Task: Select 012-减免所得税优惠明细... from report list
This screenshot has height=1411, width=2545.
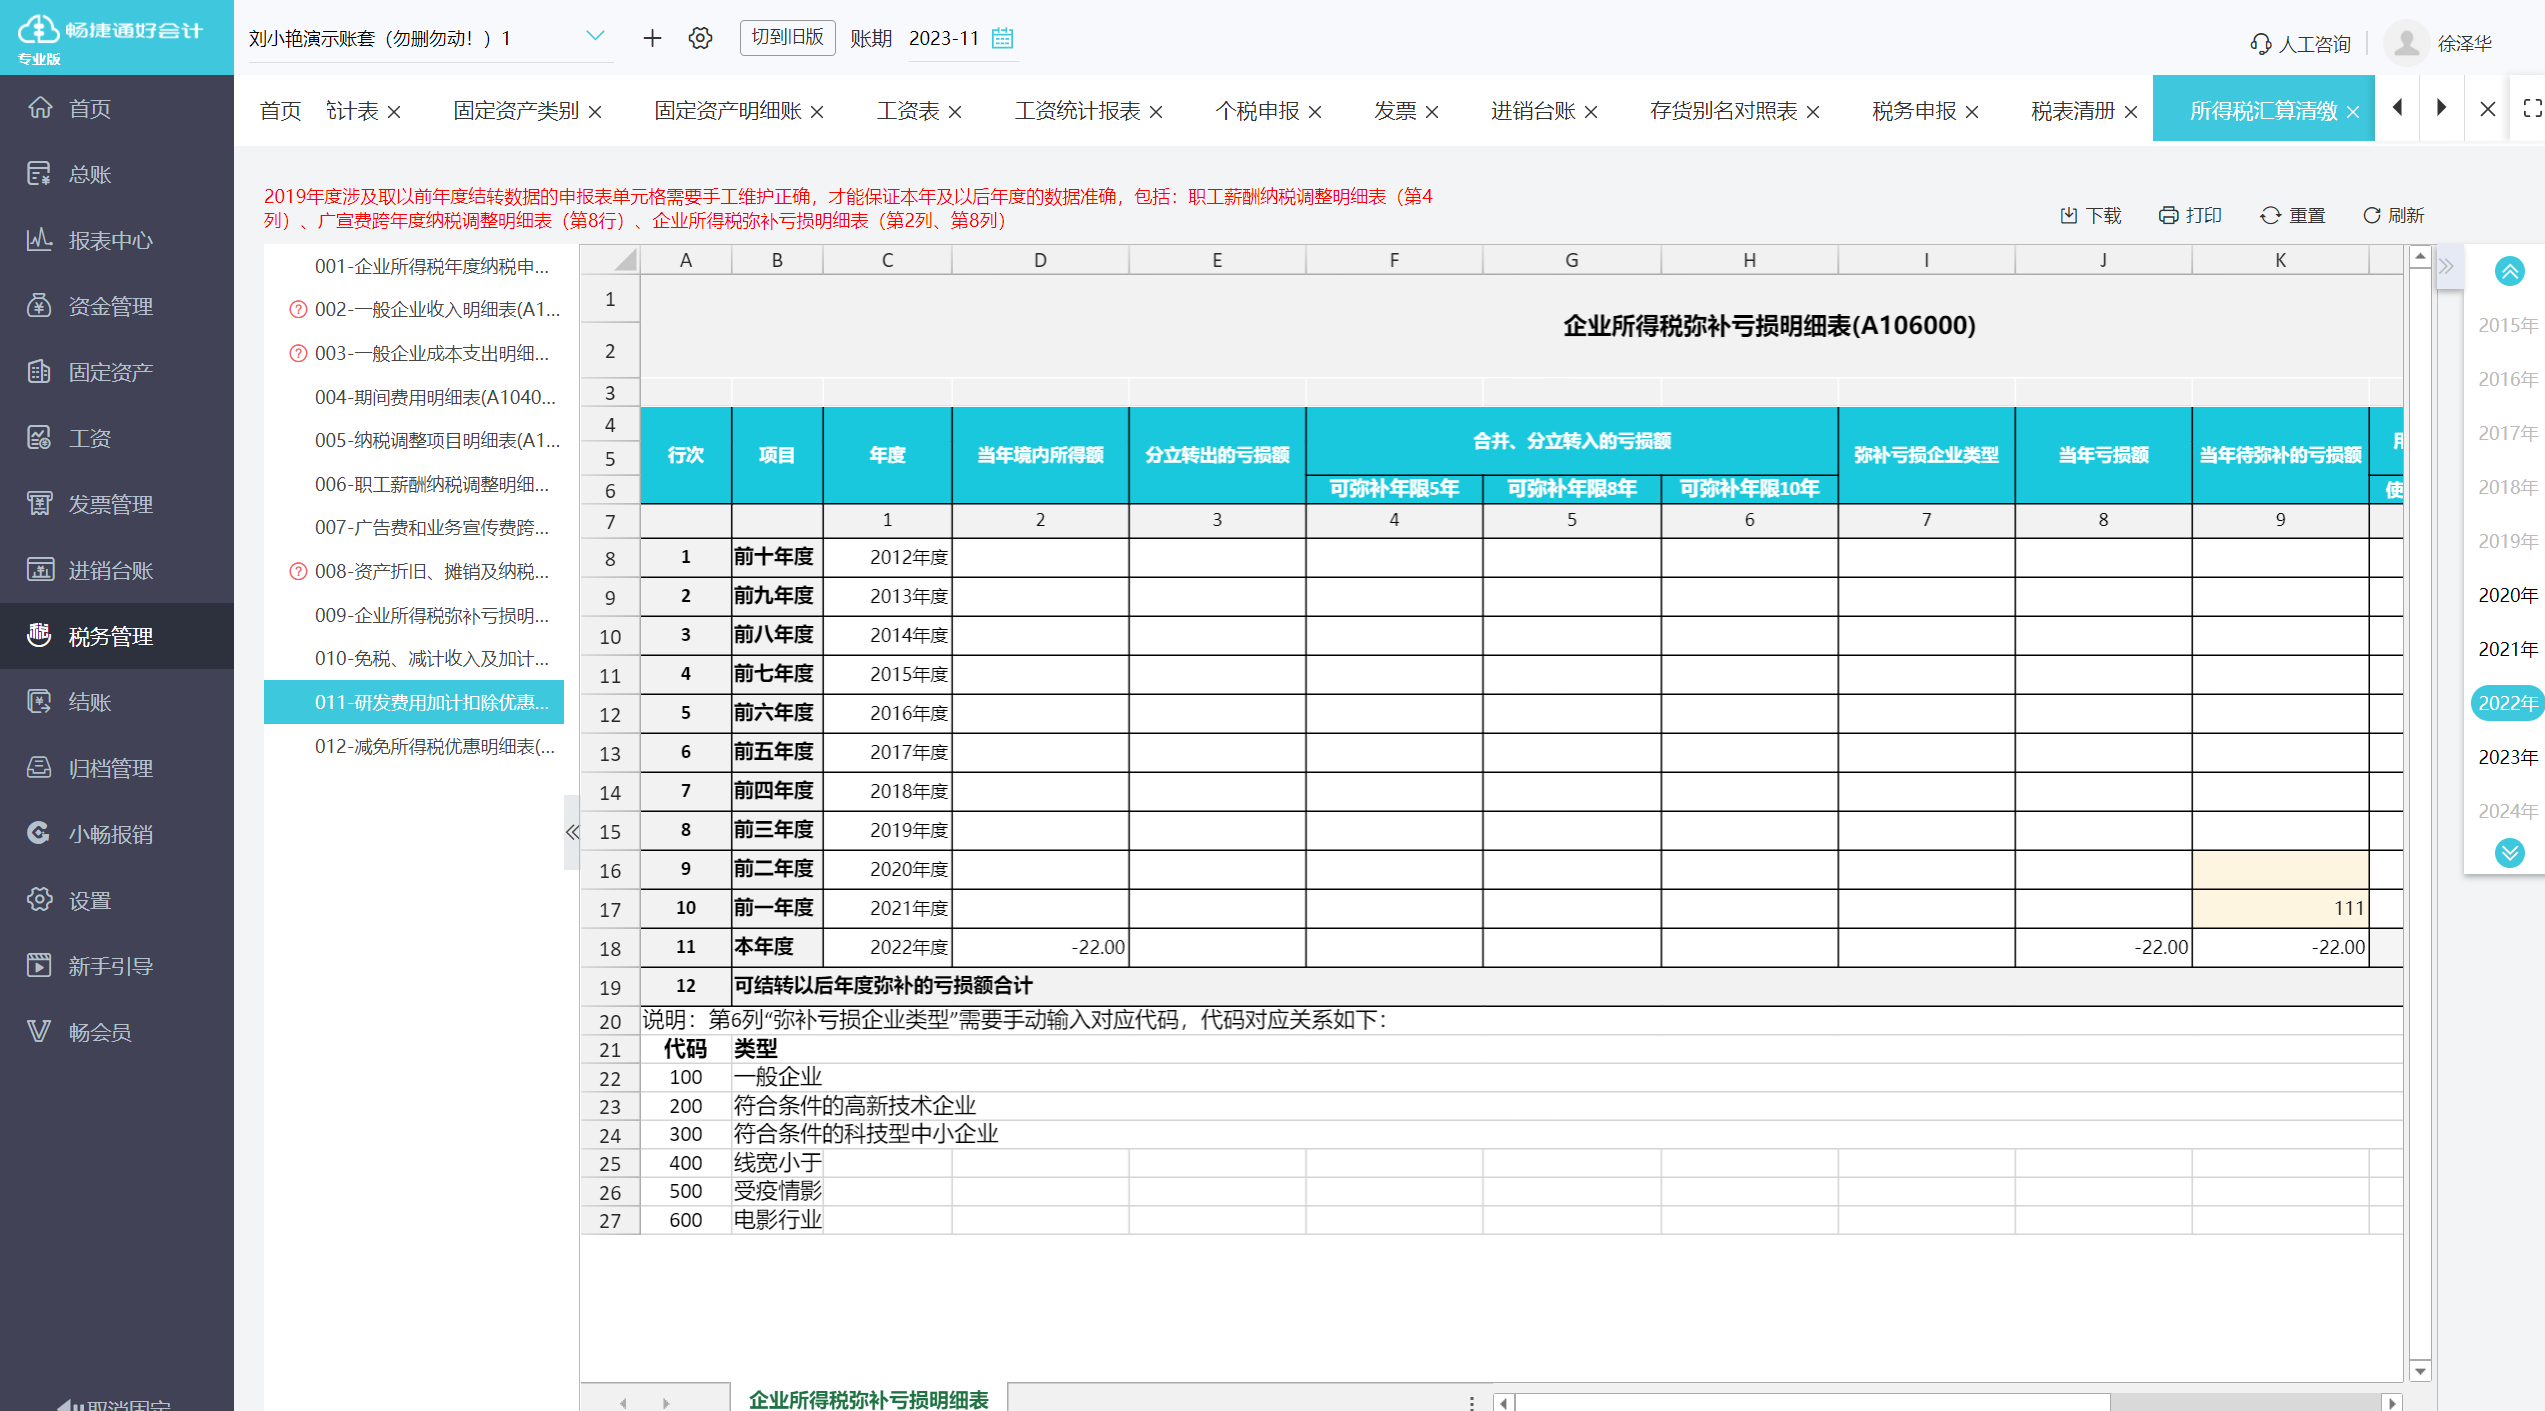Action: 434,744
